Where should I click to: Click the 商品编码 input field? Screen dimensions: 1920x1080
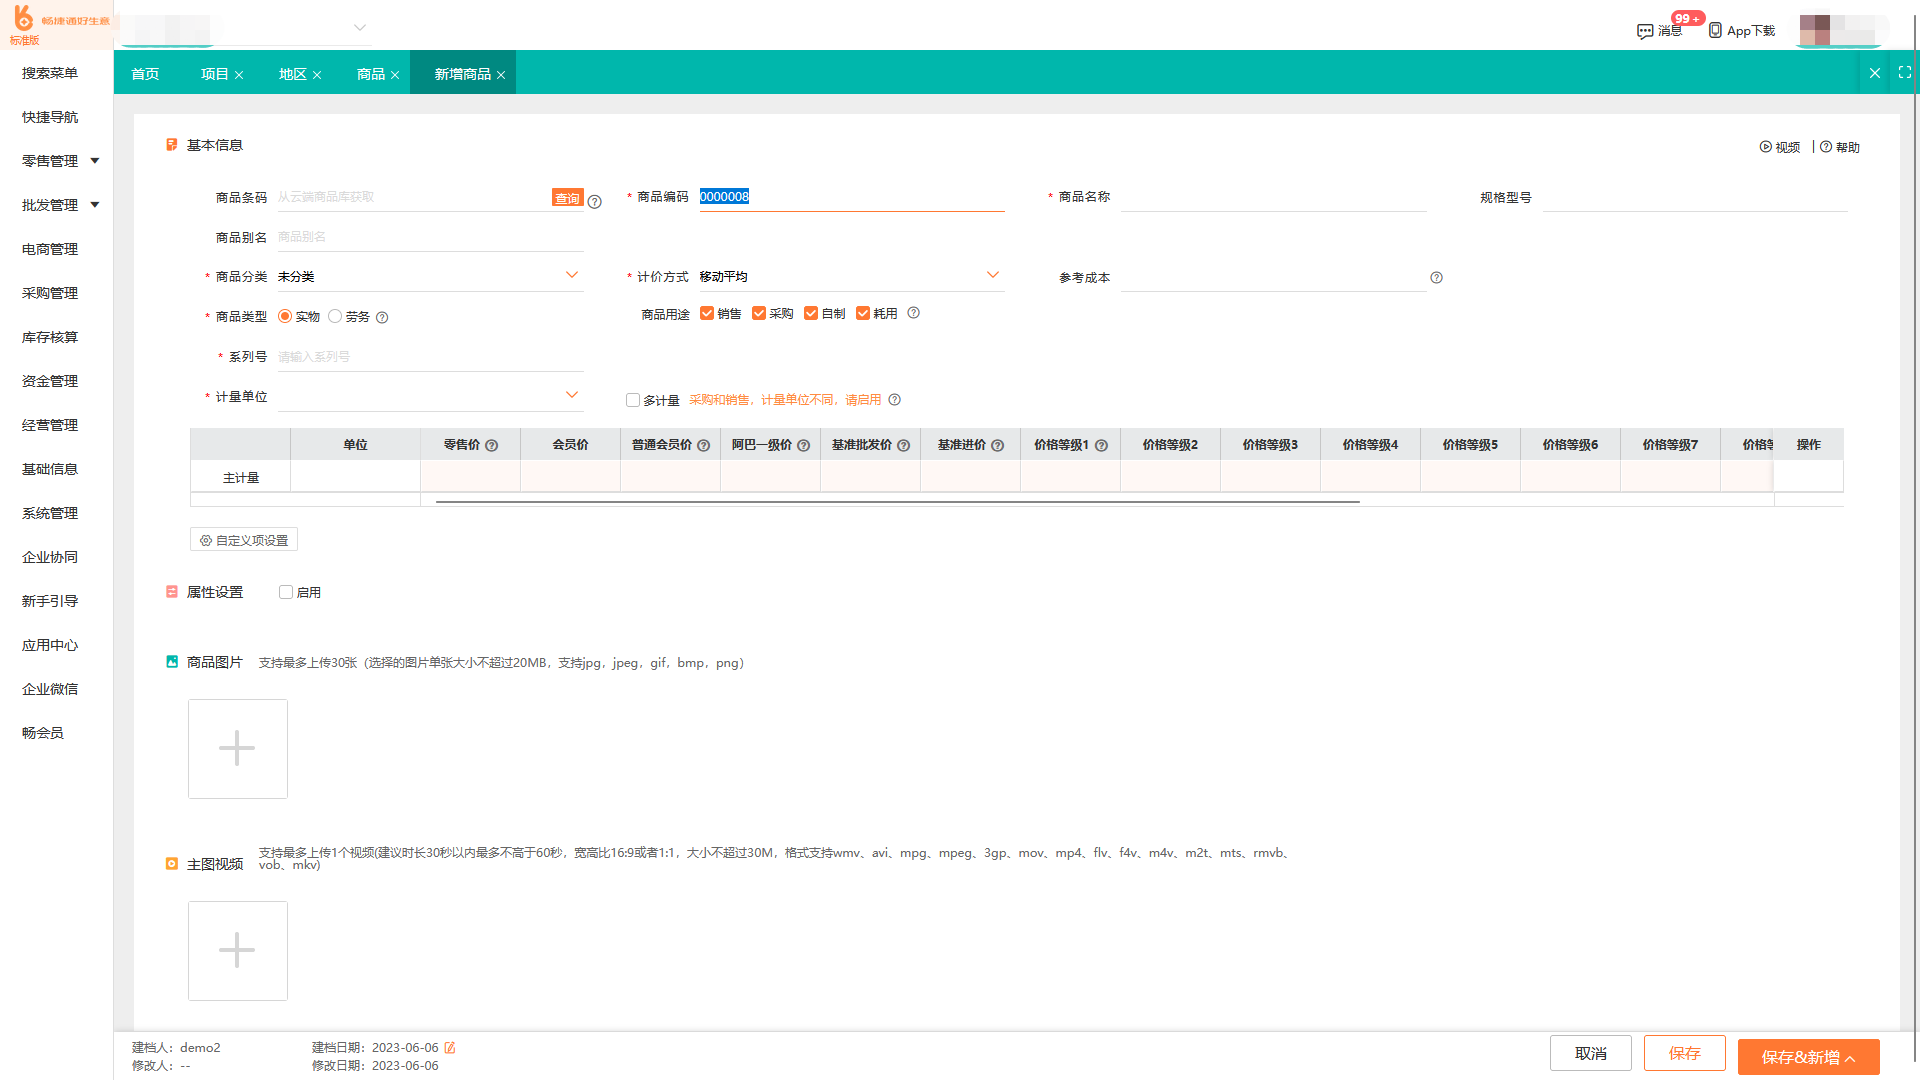(851, 196)
